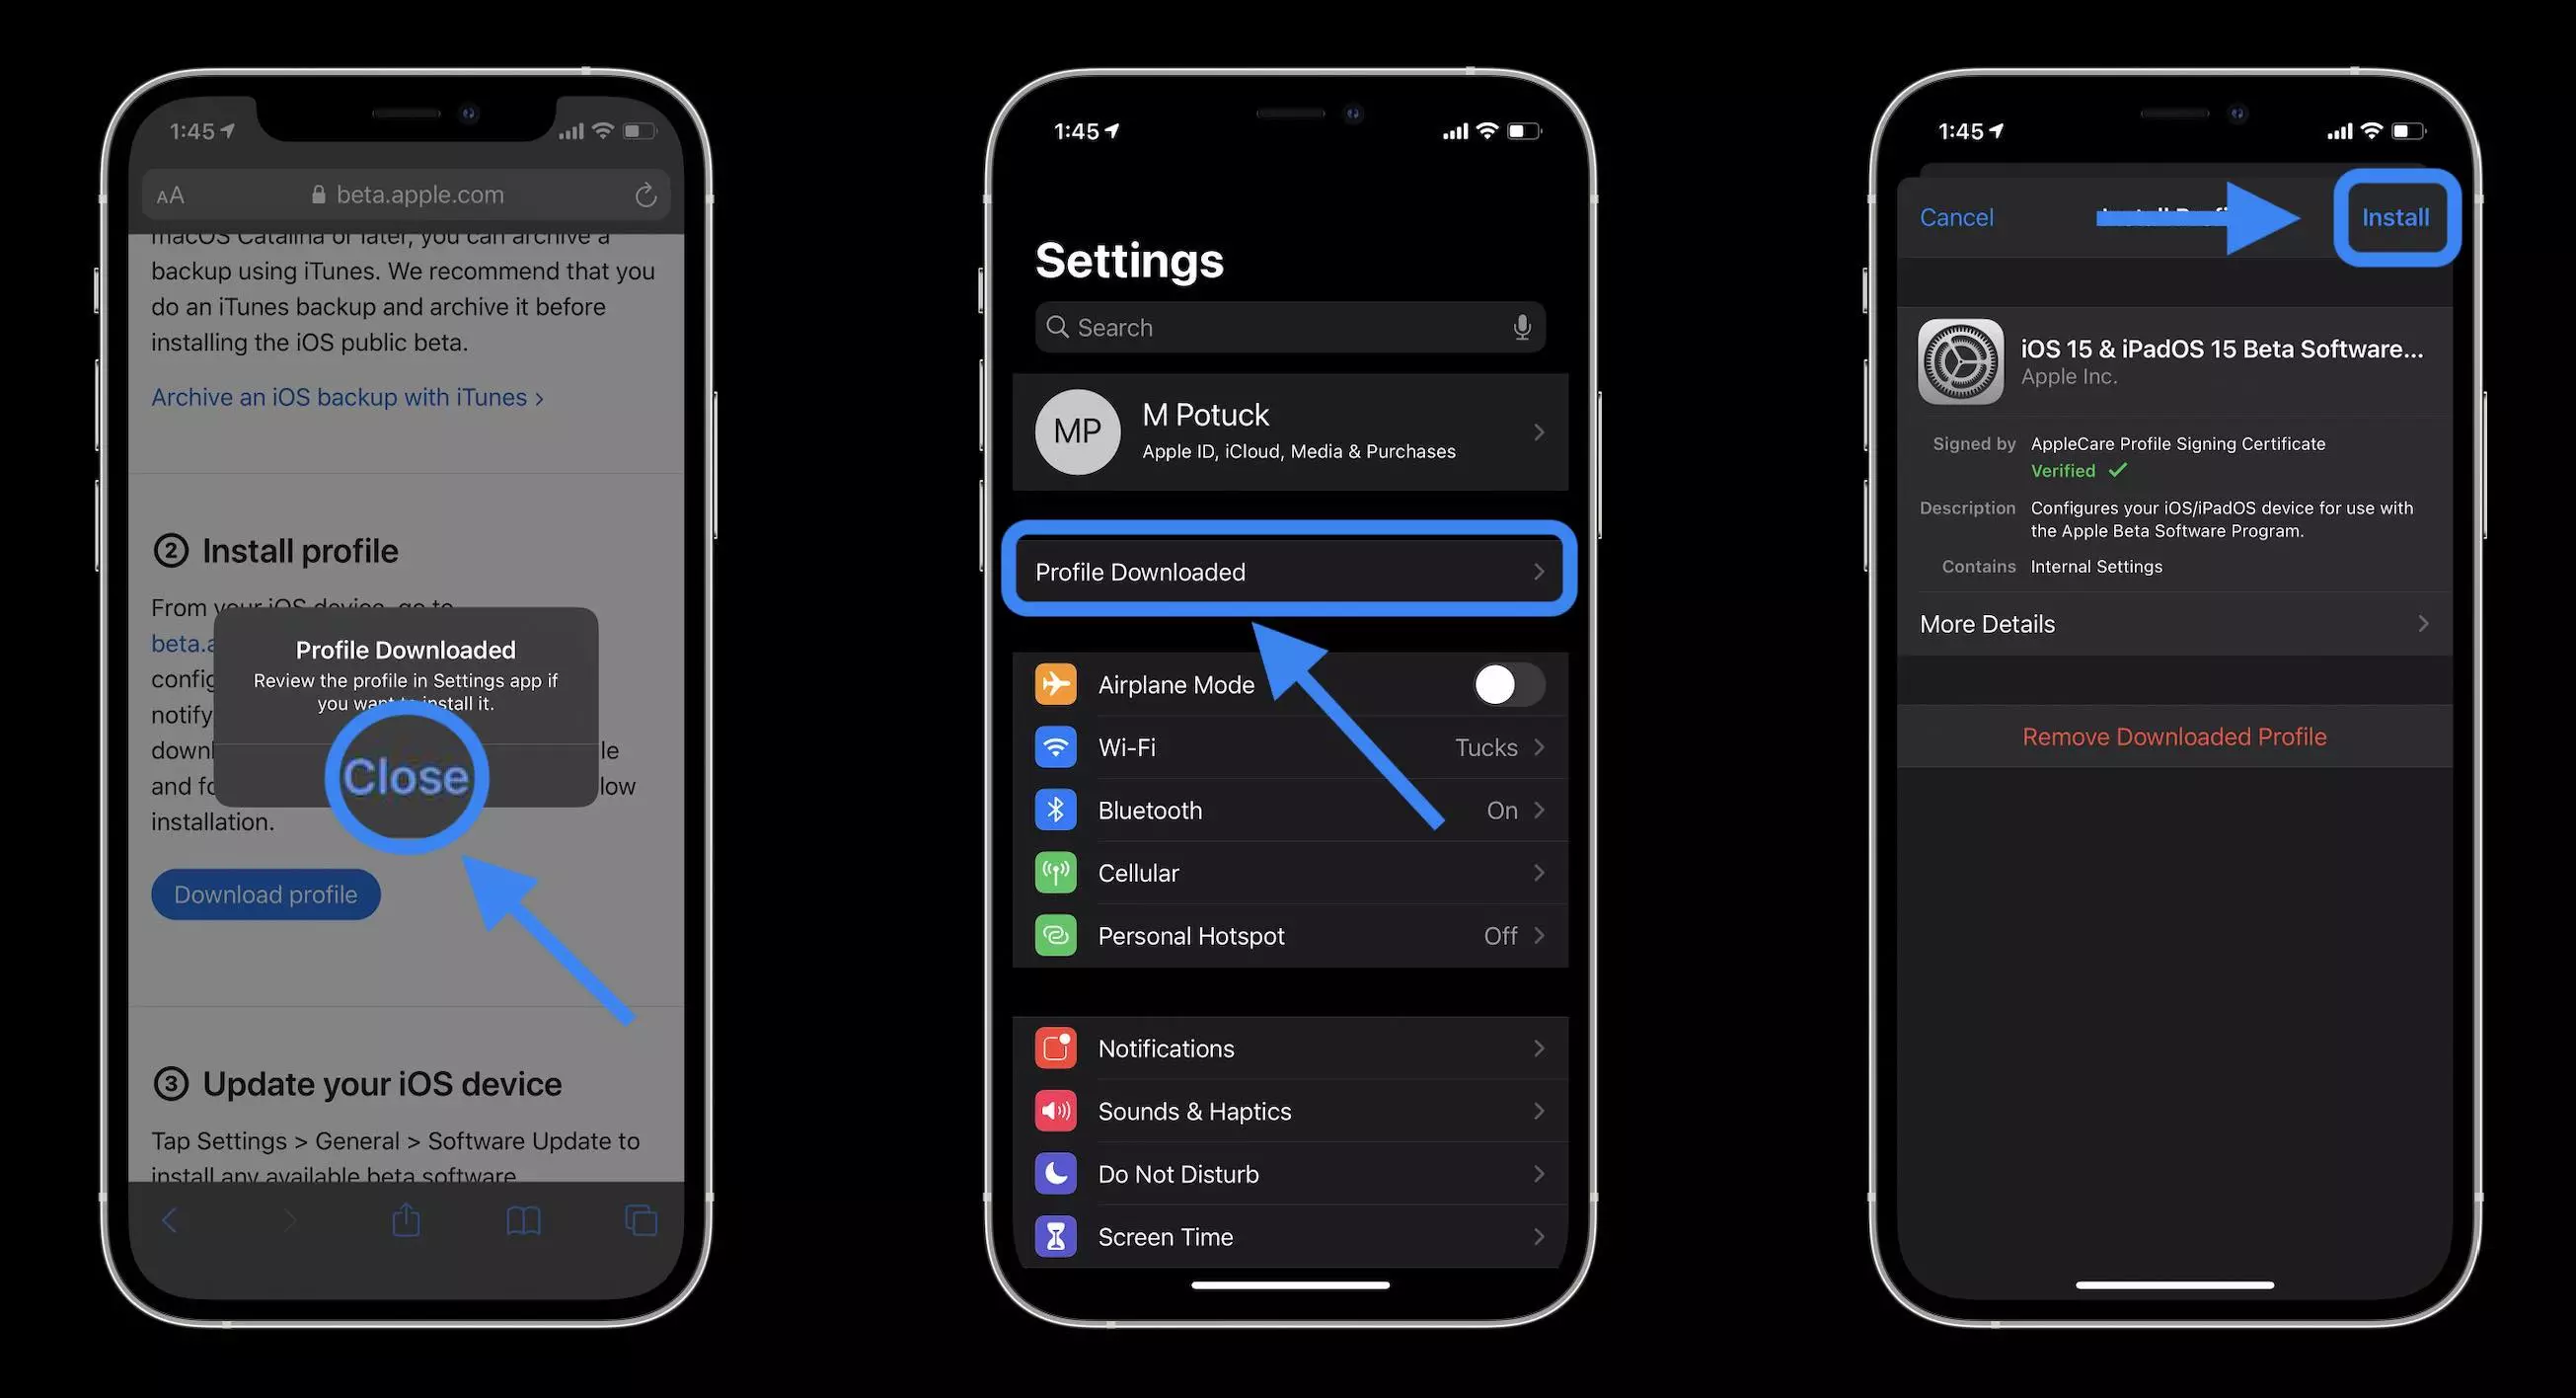Tap Remove Downloaded Profile option
Image resolution: width=2576 pixels, height=1398 pixels.
point(2173,736)
